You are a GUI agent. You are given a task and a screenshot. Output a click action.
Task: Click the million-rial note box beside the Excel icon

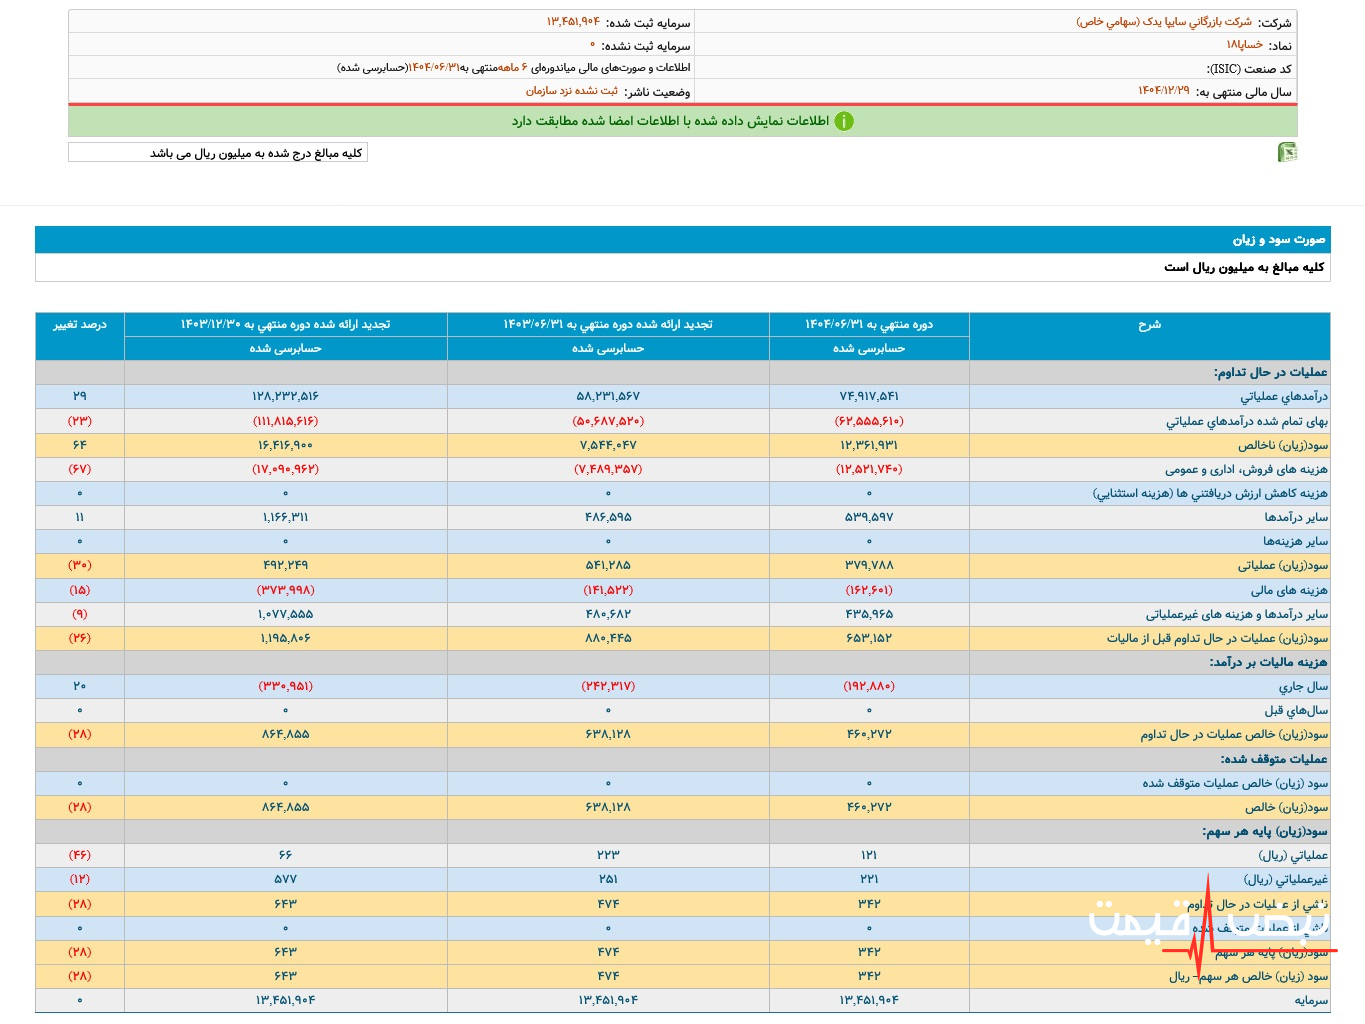218,153
